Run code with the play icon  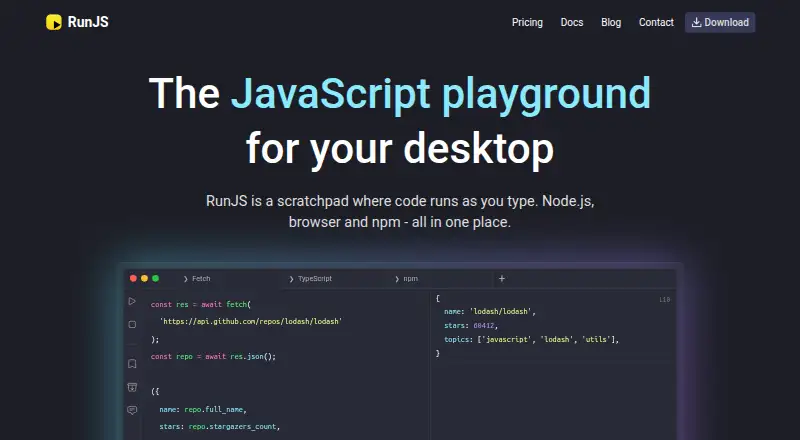132,301
